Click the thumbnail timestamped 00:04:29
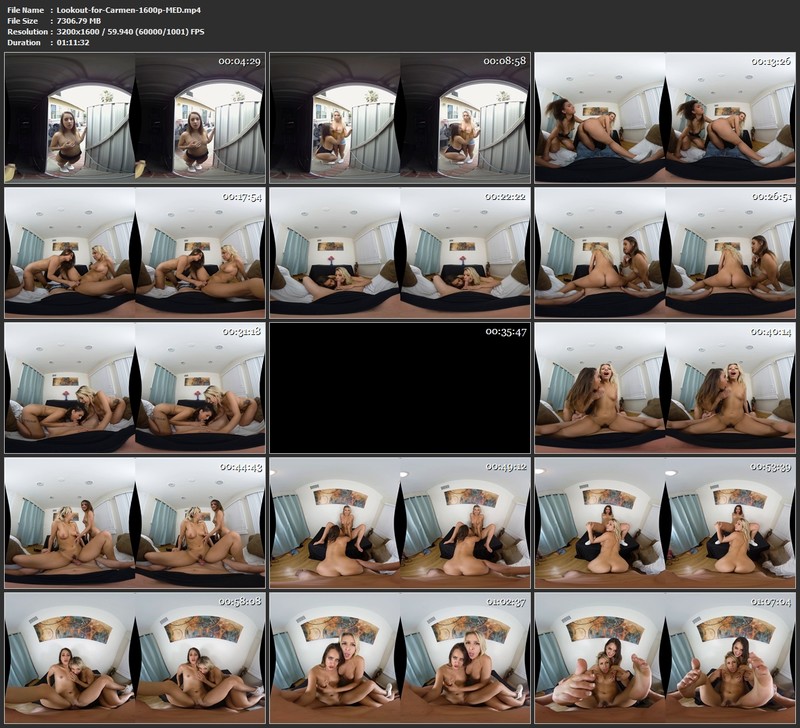 135,117
